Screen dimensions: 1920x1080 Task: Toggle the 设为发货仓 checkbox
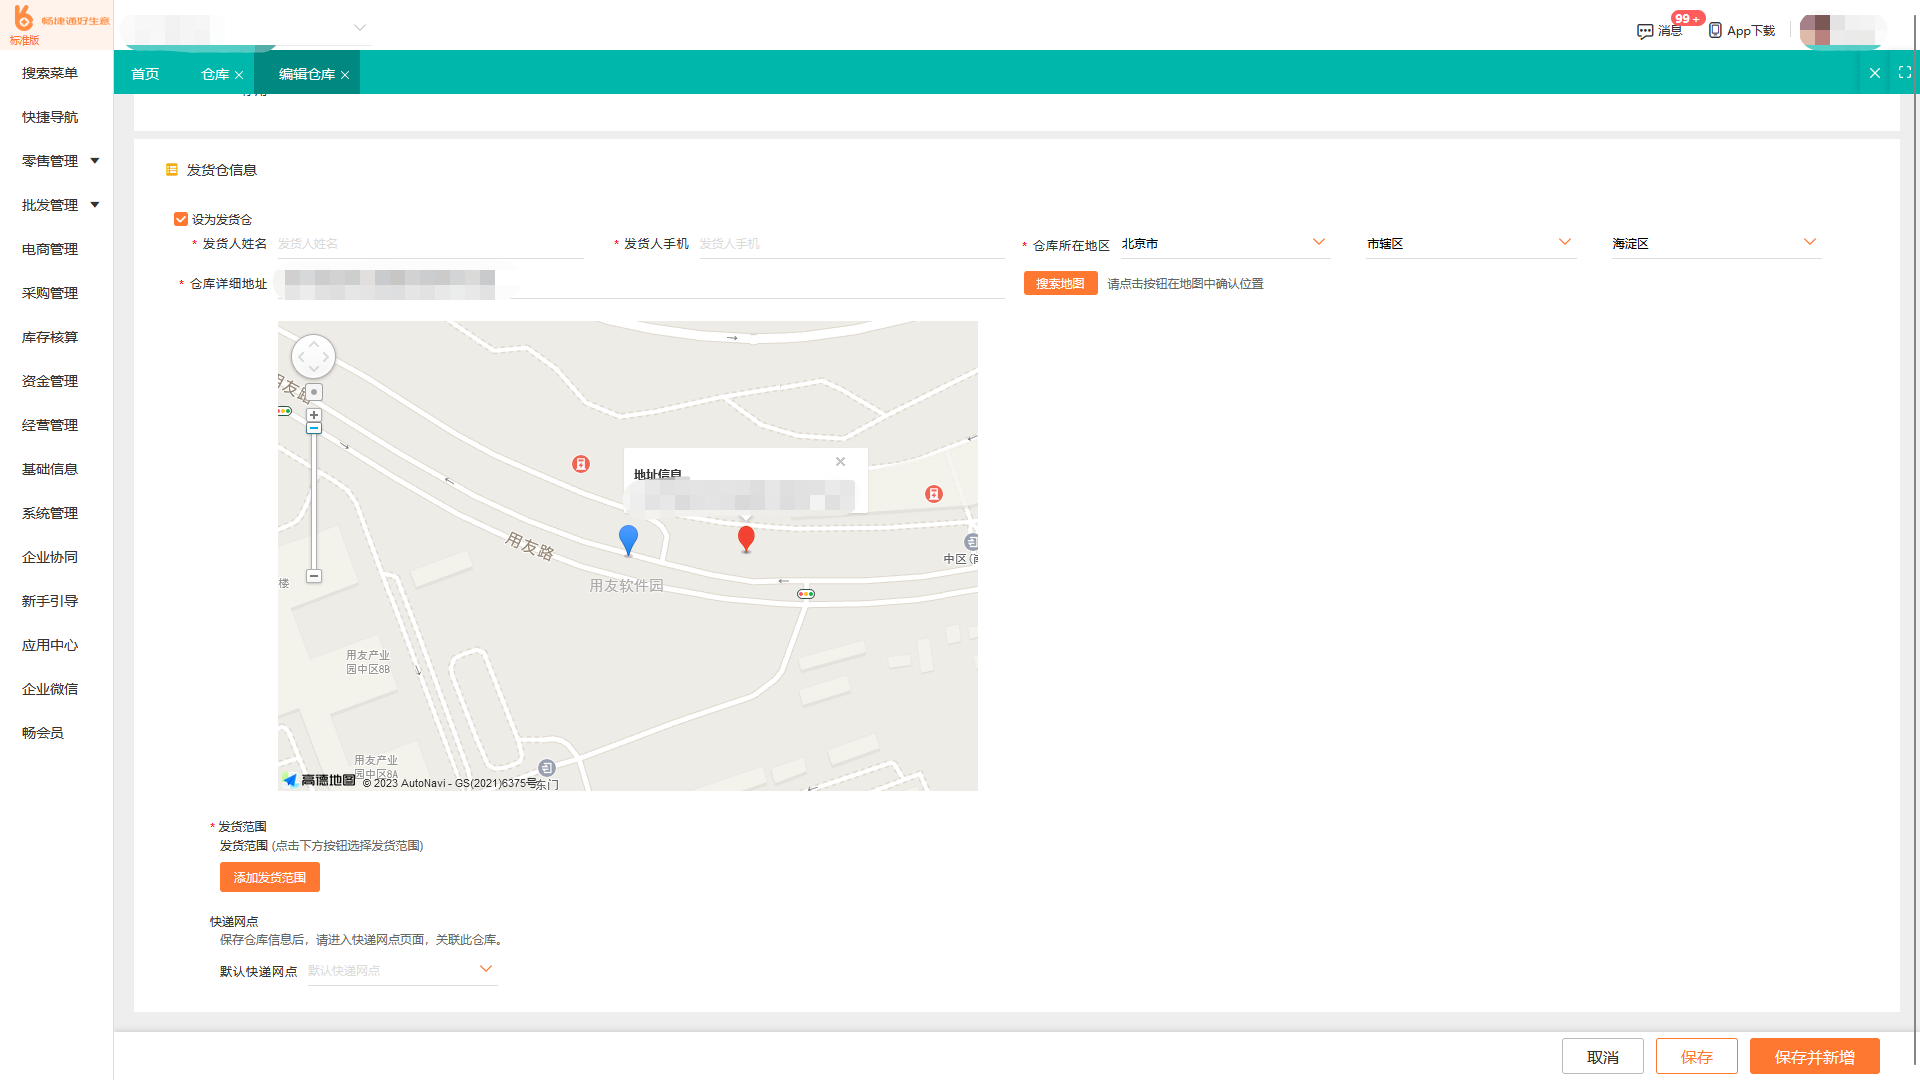181,216
